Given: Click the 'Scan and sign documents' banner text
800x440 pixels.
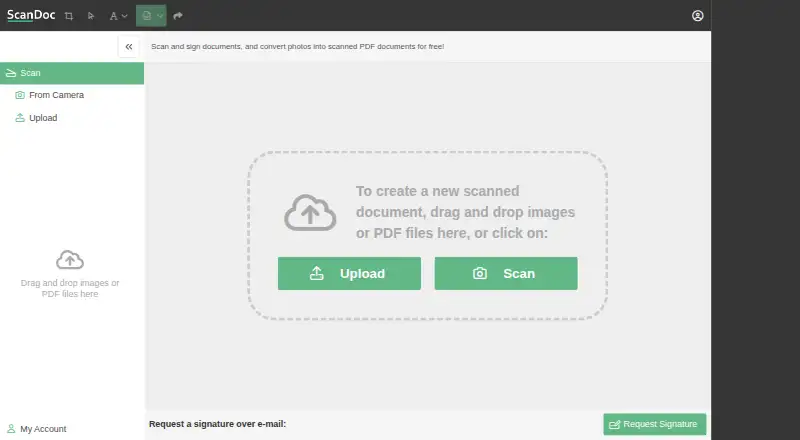Looking at the screenshot, I should pos(297,46).
